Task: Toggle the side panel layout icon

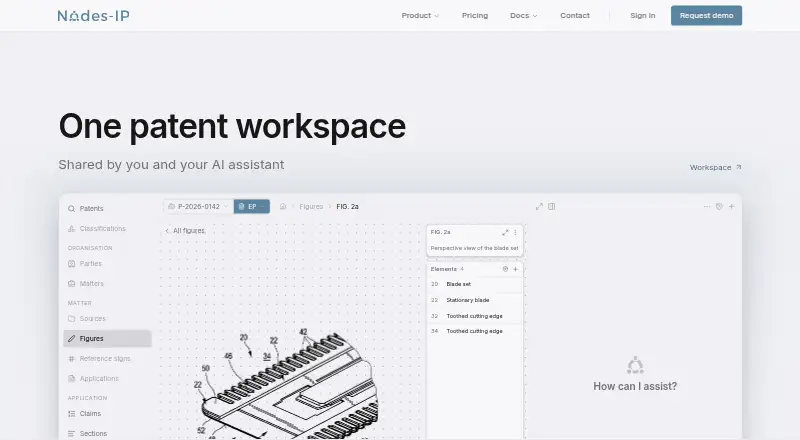Action: 552,207
